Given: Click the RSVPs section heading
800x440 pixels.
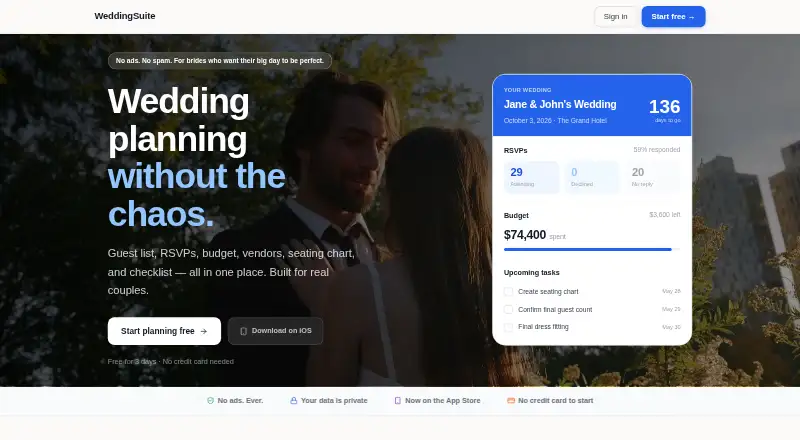Looking at the screenshot, I should [x=515, y=151].
